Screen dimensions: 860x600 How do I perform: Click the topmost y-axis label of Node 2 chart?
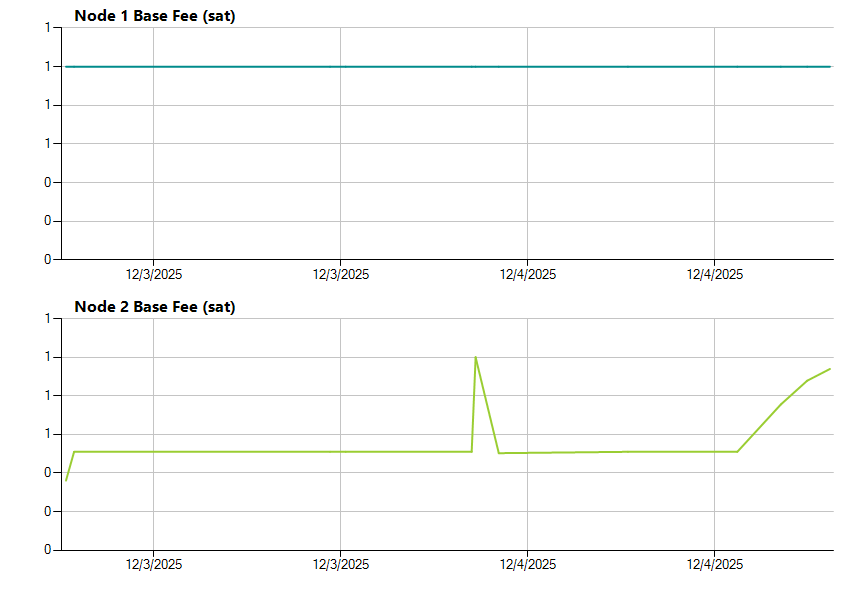(46, 319)
